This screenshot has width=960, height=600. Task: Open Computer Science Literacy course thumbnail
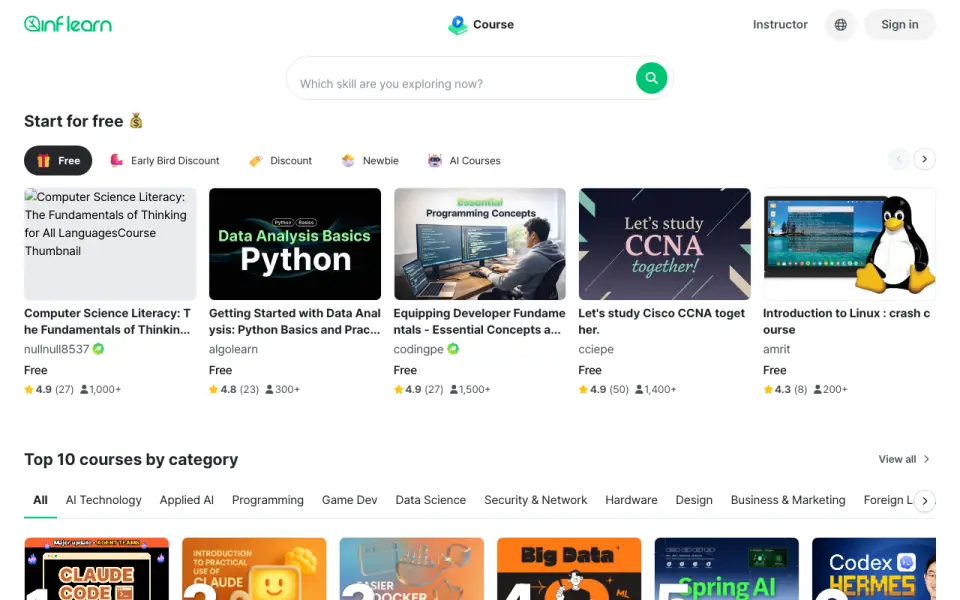coord(110,244)
